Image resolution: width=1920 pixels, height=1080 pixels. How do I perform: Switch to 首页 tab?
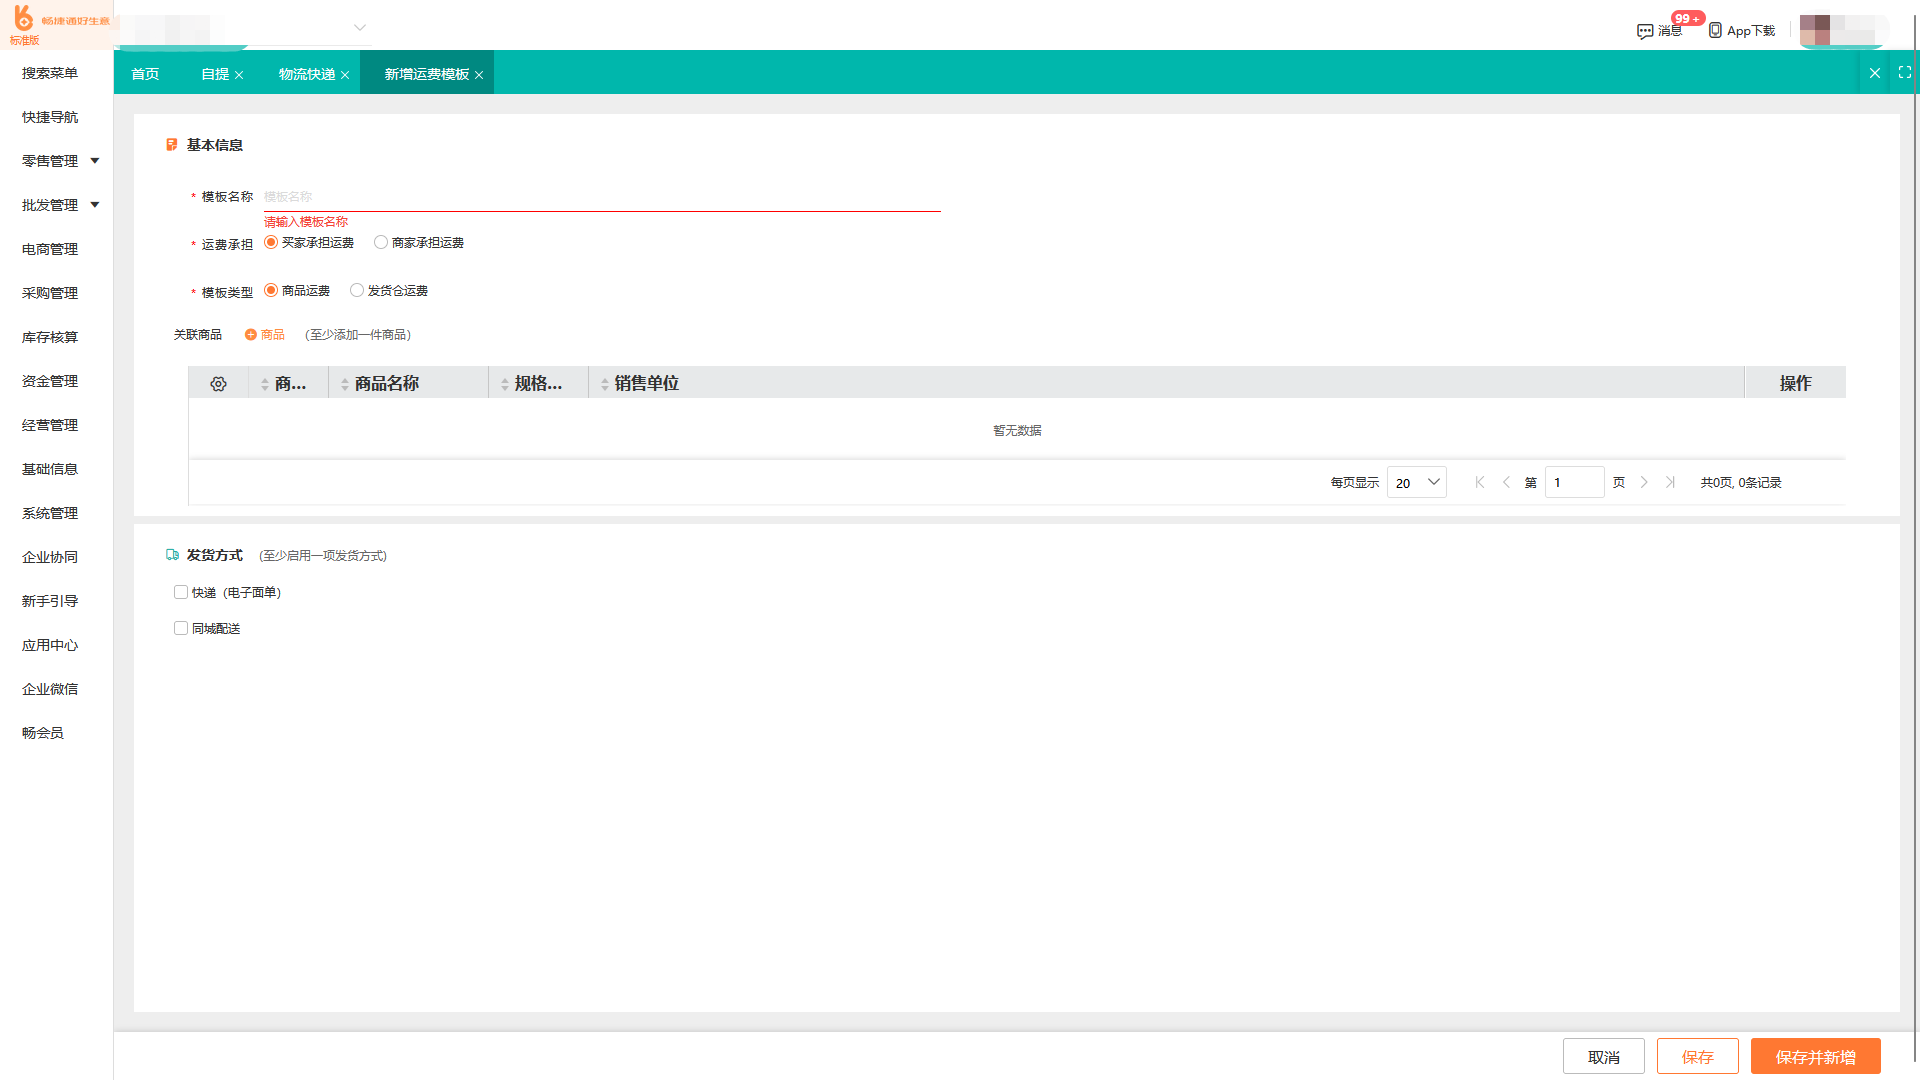(x=144, y=73)
